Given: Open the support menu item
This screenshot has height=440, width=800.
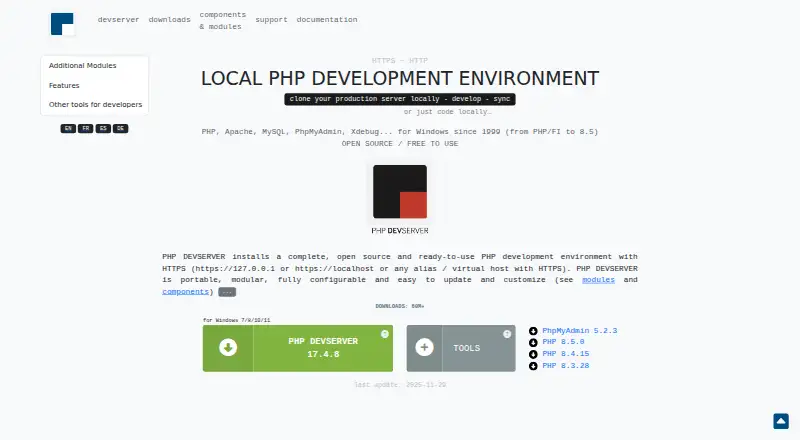Looking at the screenshot, I should (271, 20).
